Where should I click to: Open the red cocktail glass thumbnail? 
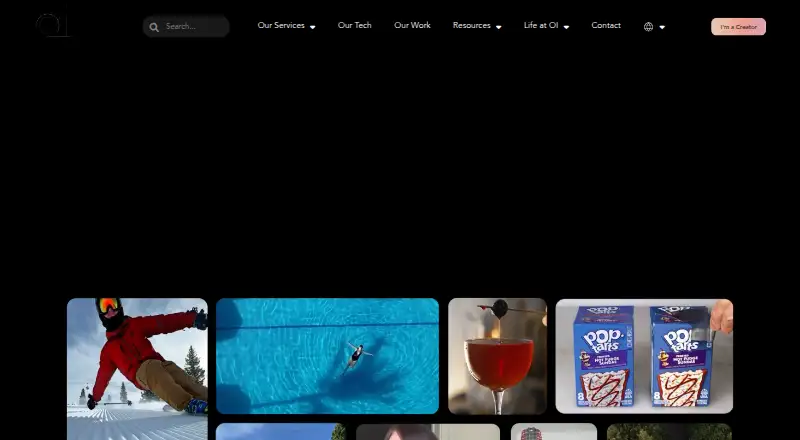coord(497,356)
